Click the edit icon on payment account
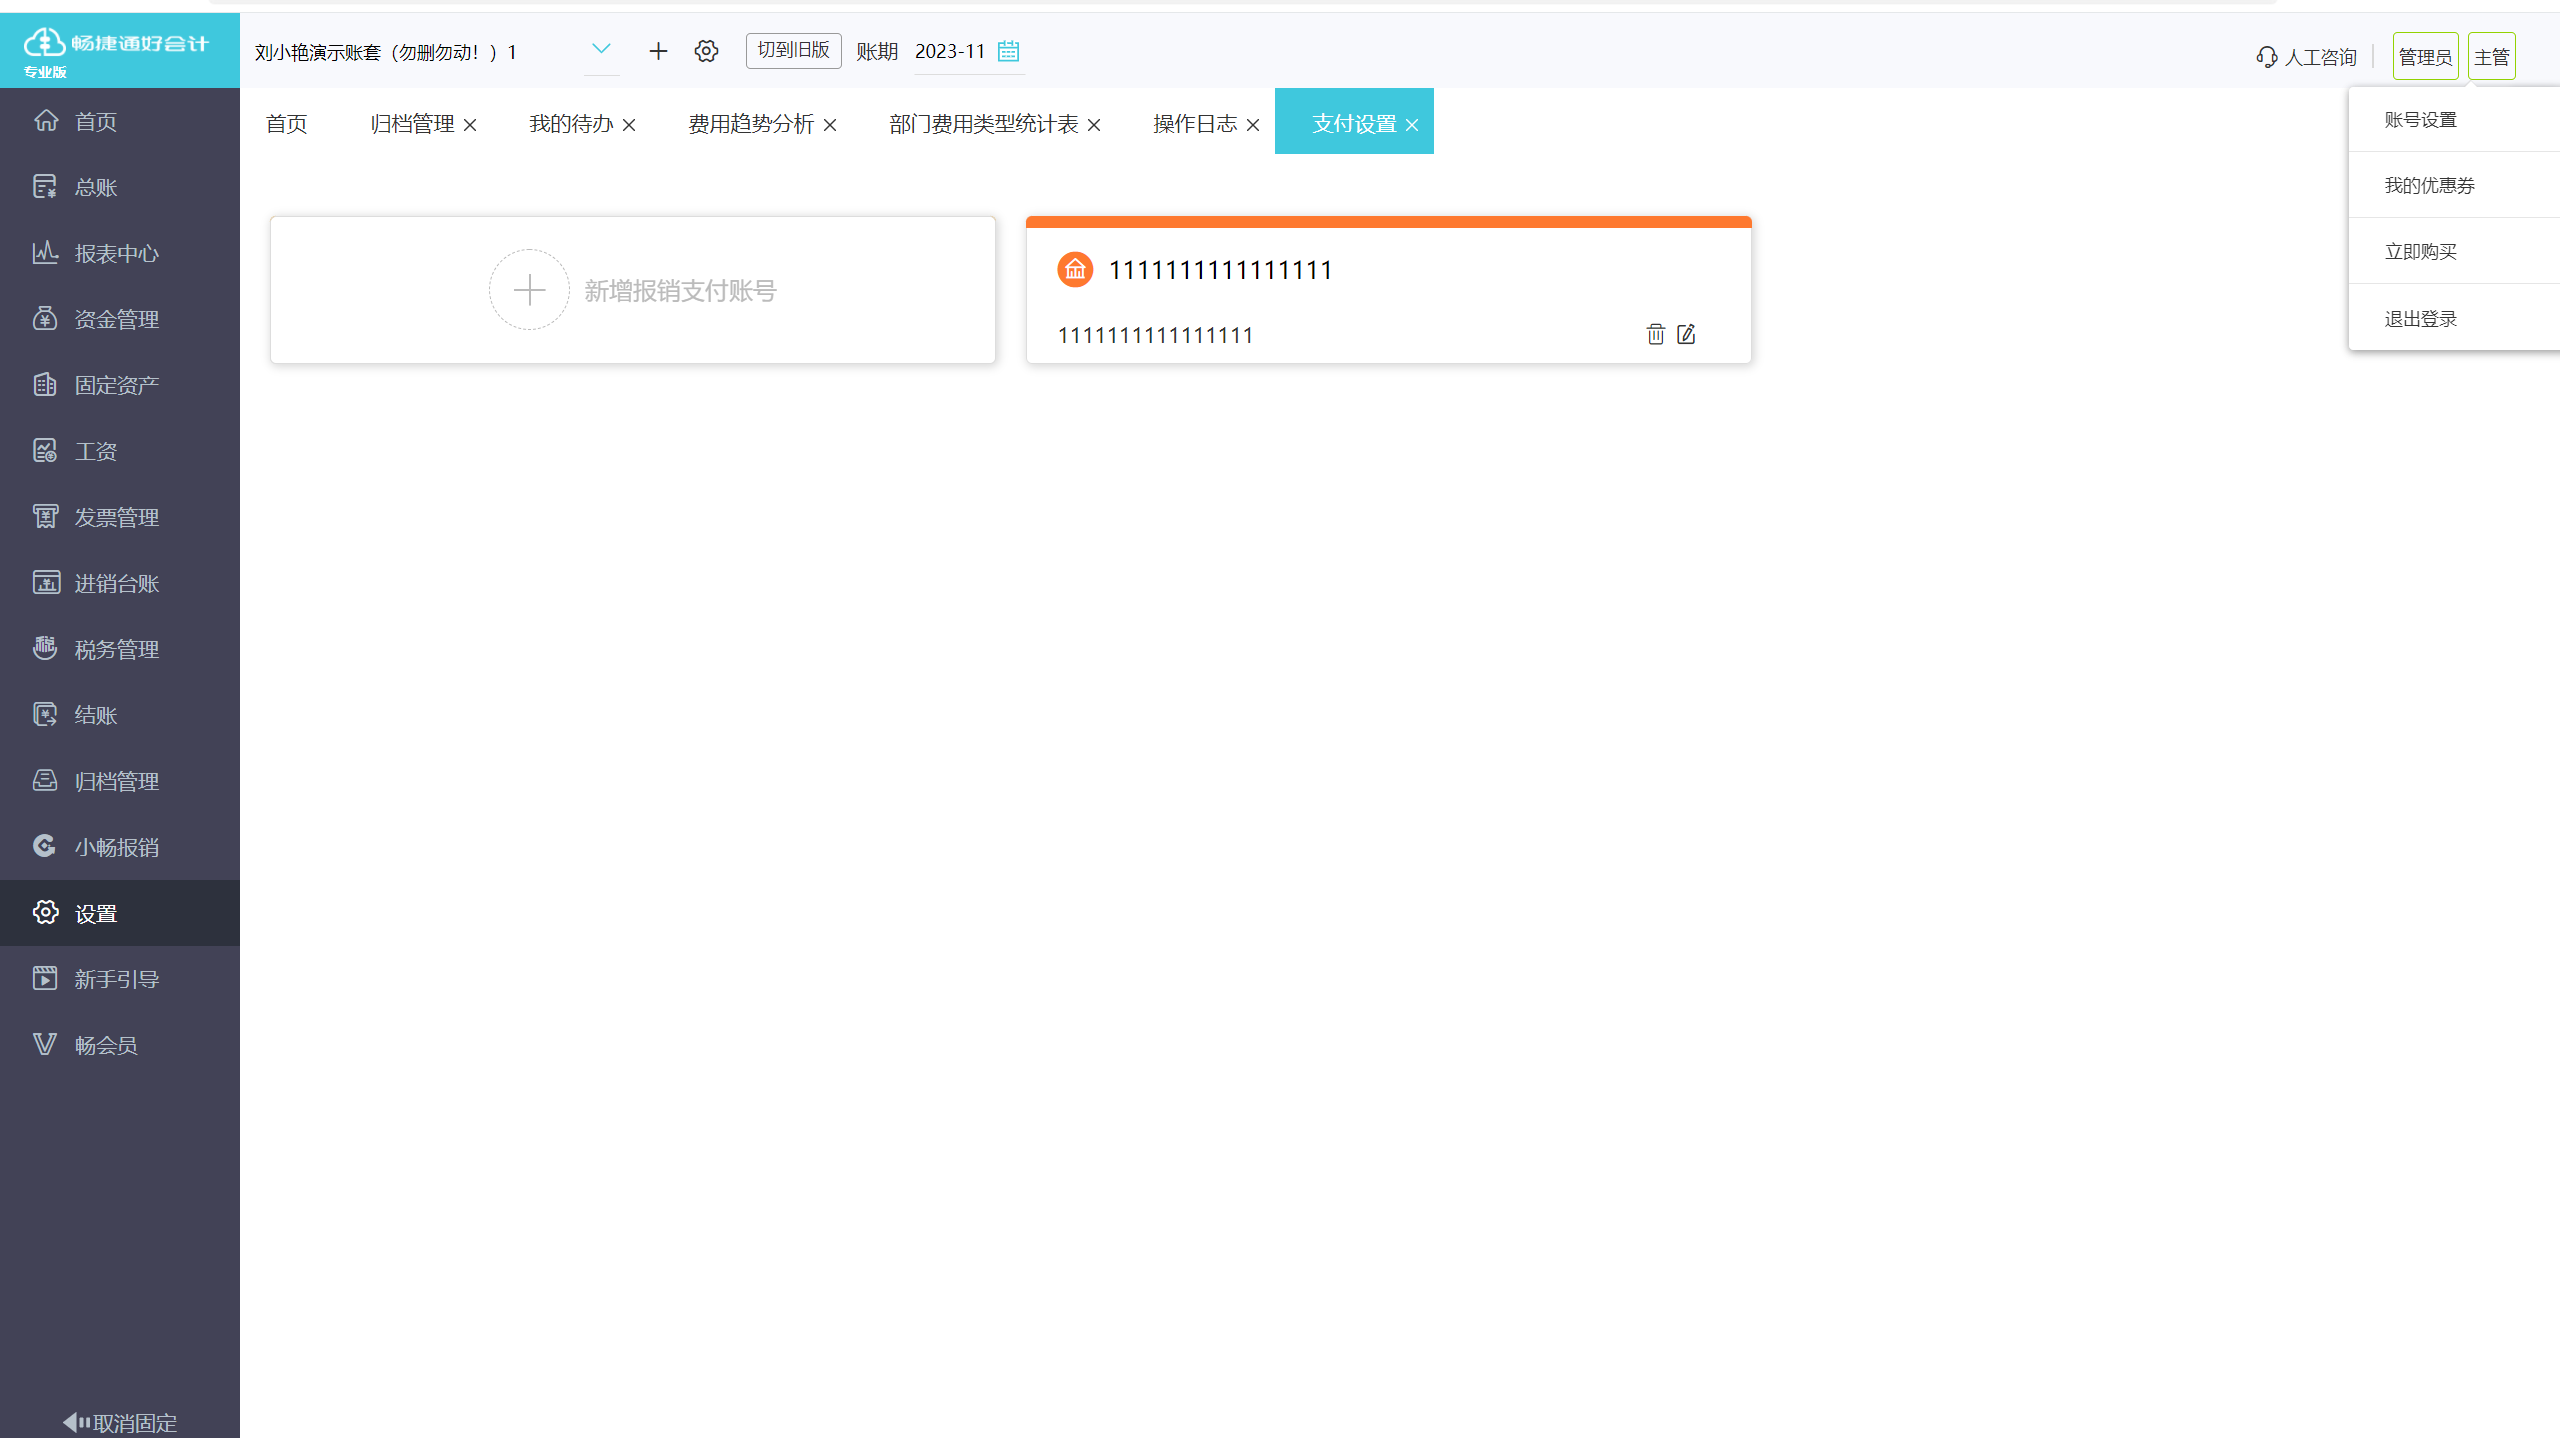The height and width of the screenshot is (1438, 2560). point(1684,334)
